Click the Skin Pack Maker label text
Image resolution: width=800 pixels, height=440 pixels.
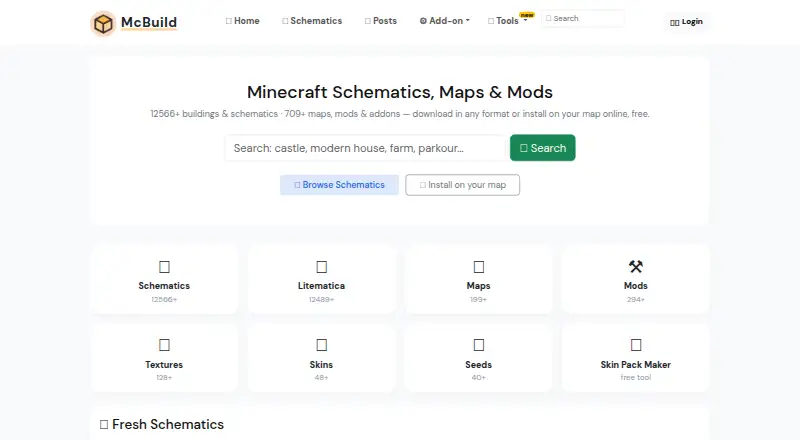click(x=636, y=364)
